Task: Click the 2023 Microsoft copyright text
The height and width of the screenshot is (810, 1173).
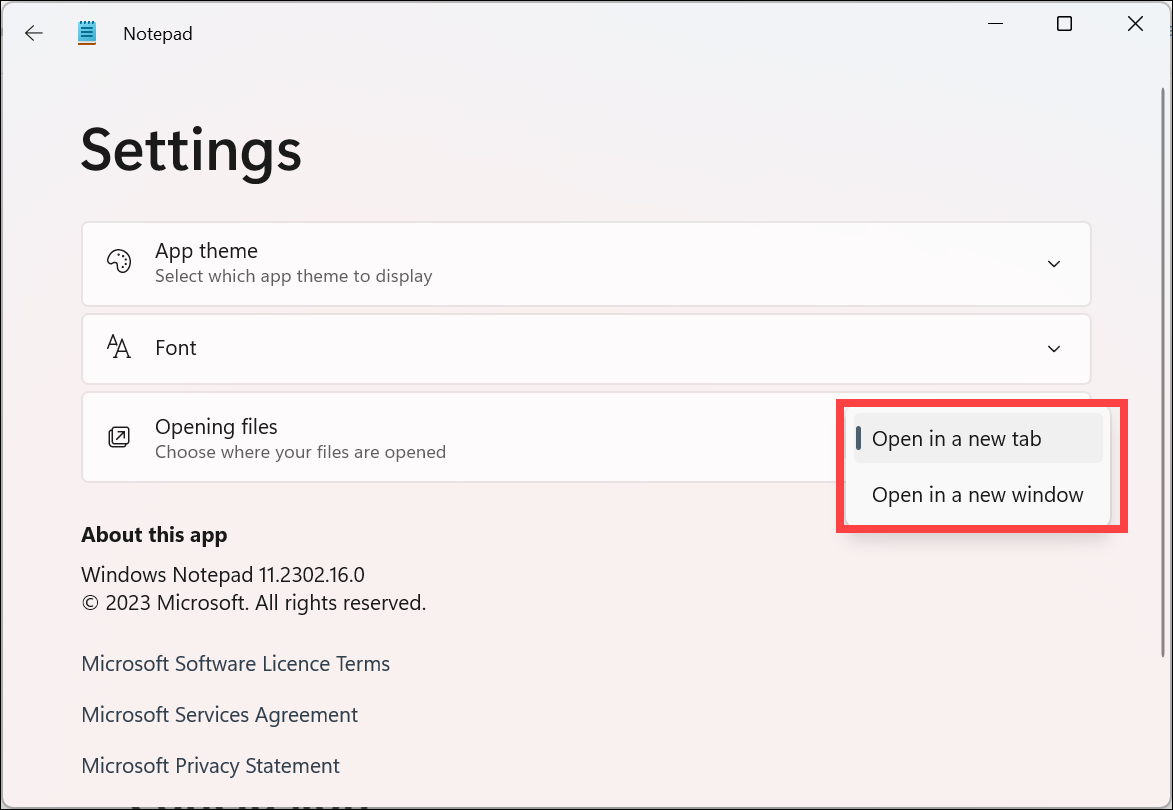Action: point(254,603)
